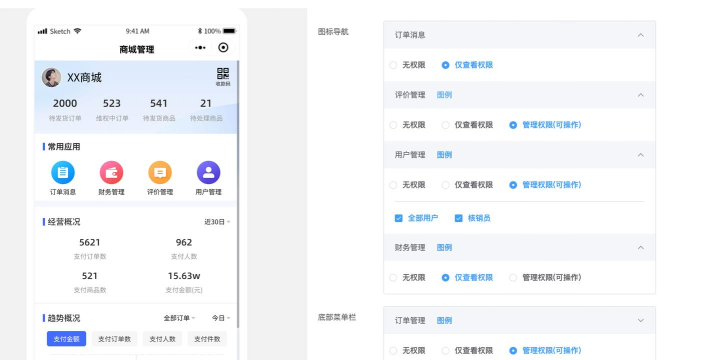Open the 今日 date dropdown

point(221,318)
